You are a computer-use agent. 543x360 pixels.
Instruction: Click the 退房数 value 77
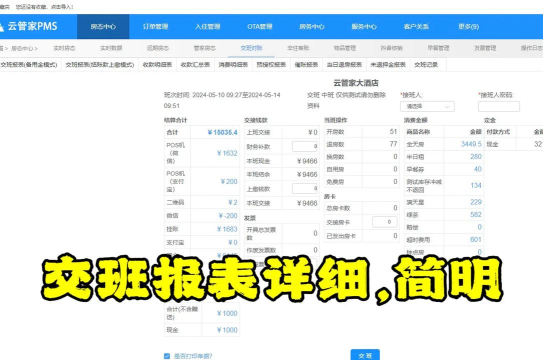pos(393,144)
